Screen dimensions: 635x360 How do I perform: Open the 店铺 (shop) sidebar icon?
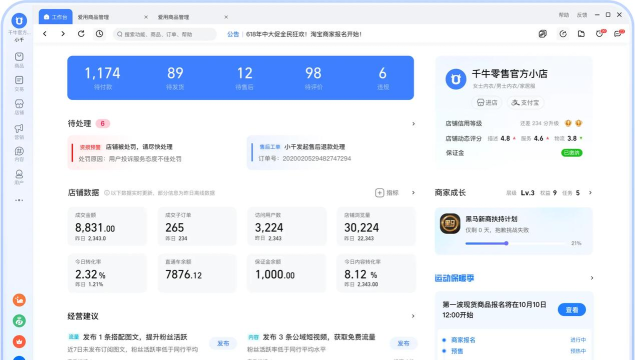[19, 104]
